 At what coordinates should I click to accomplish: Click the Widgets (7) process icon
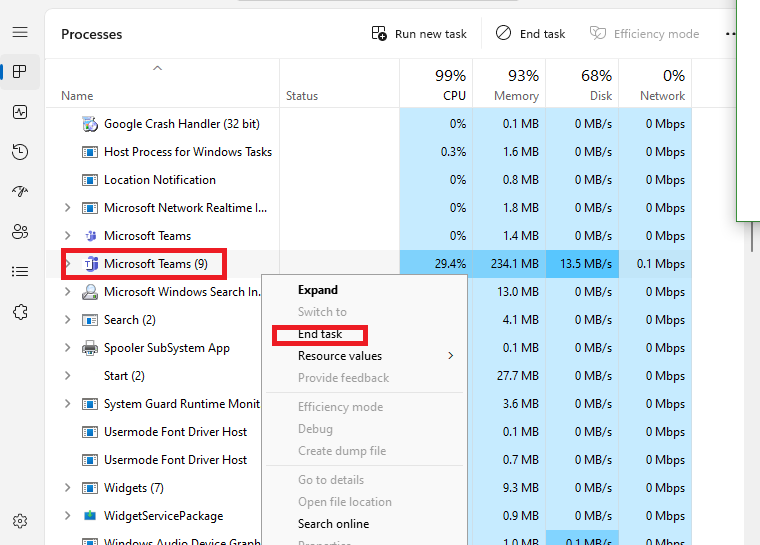pos(90,488)
